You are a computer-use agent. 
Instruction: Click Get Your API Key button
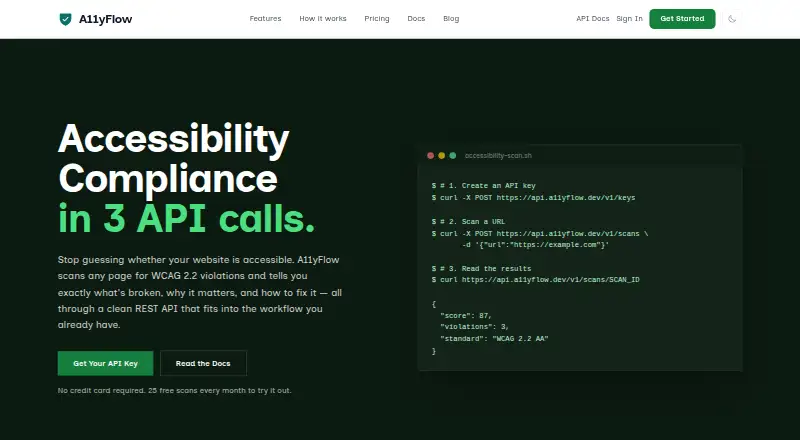click(105, 363)
